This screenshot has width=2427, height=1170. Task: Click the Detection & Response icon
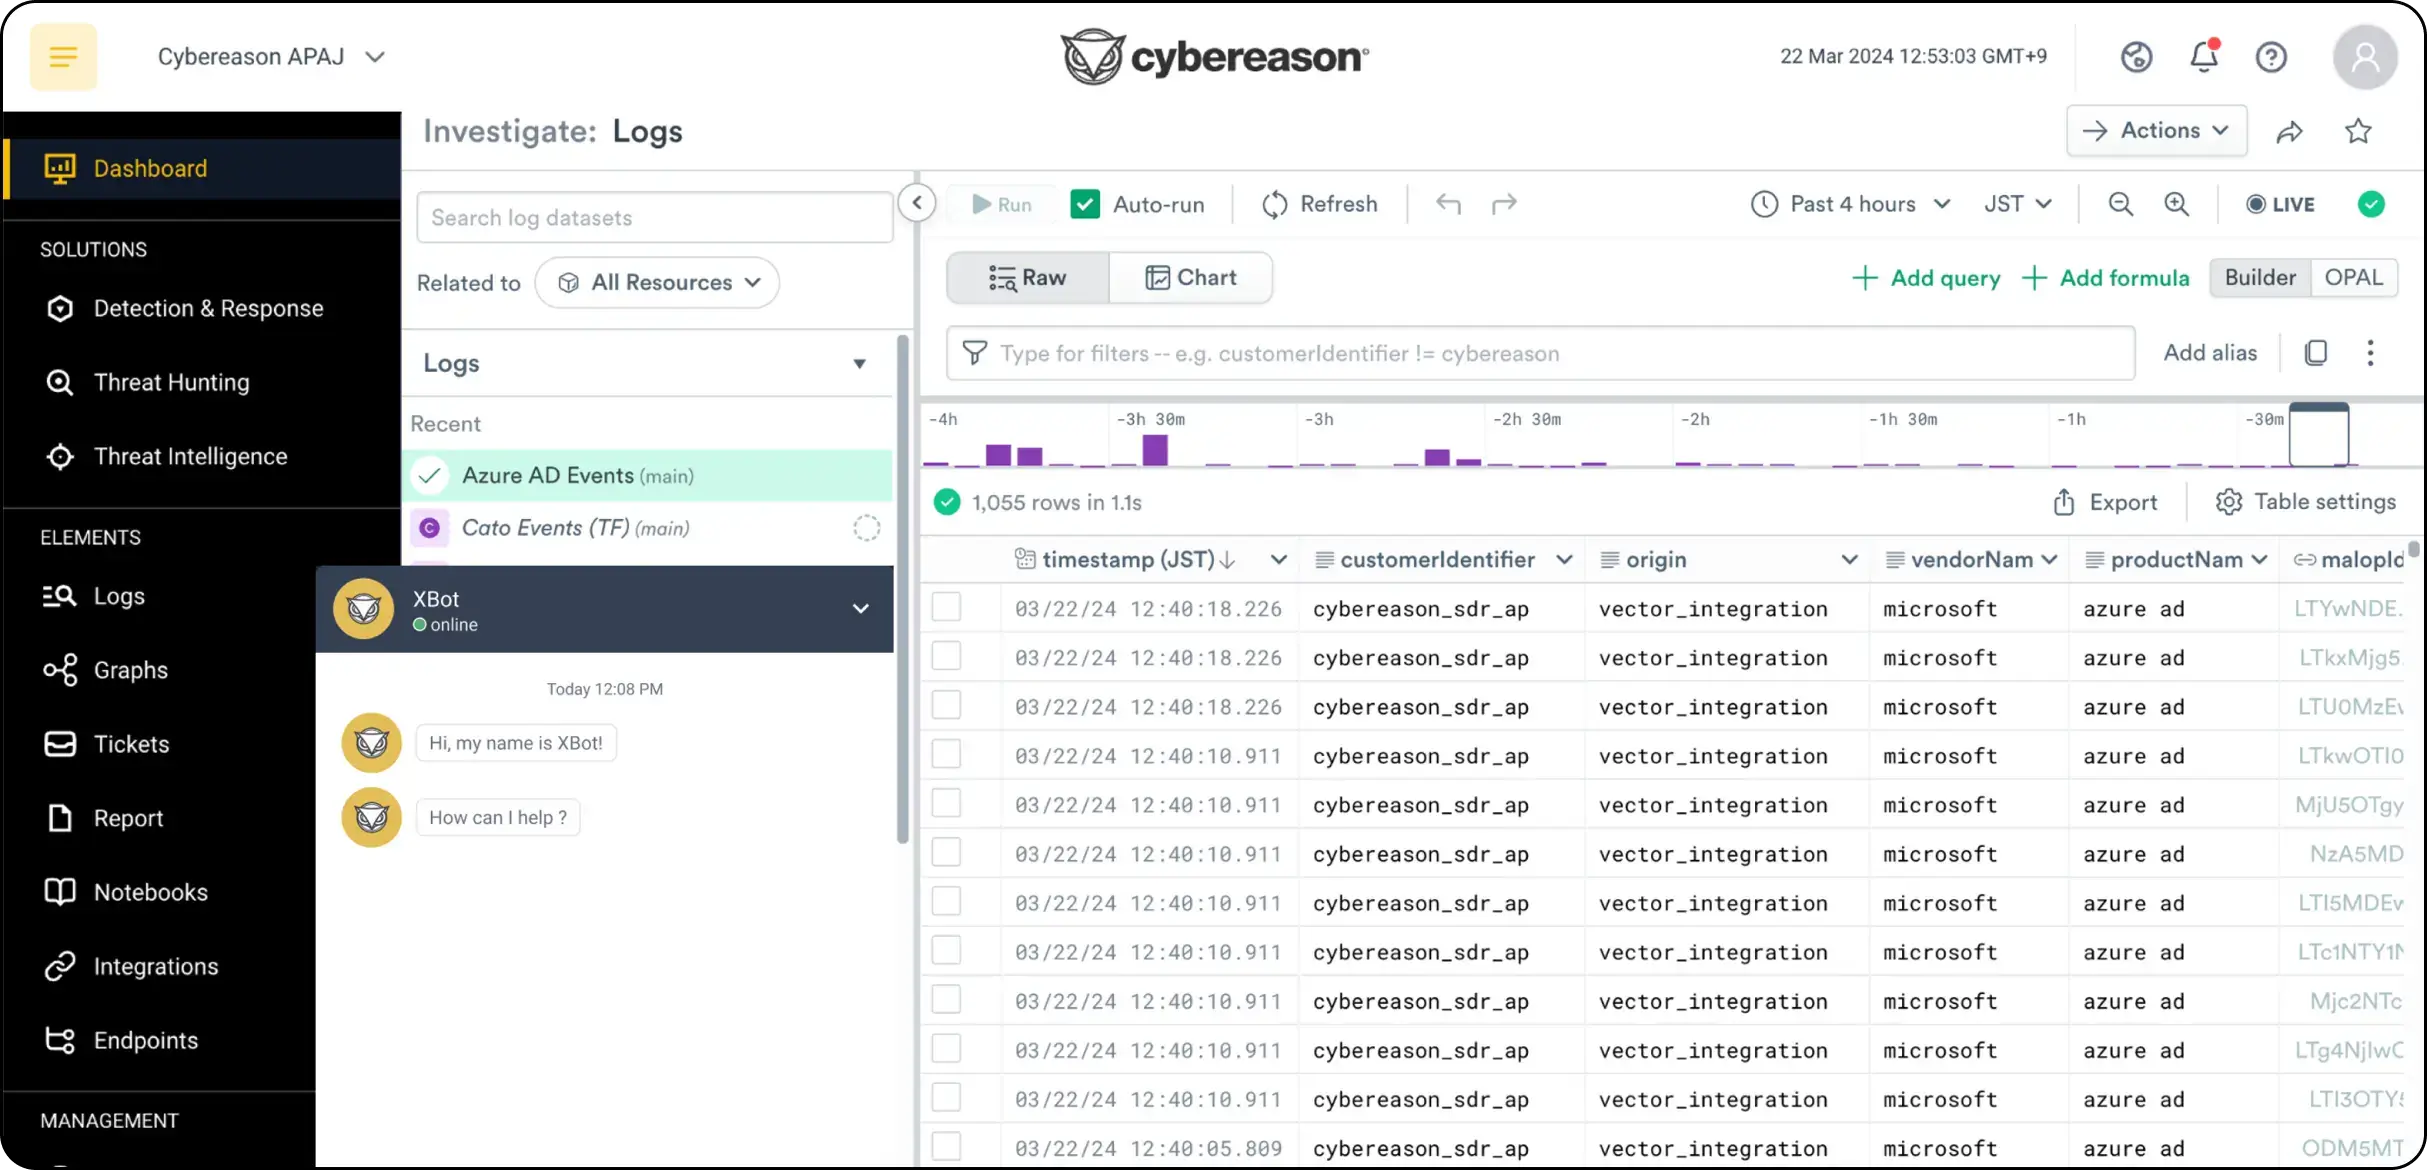tap(59, 308)
